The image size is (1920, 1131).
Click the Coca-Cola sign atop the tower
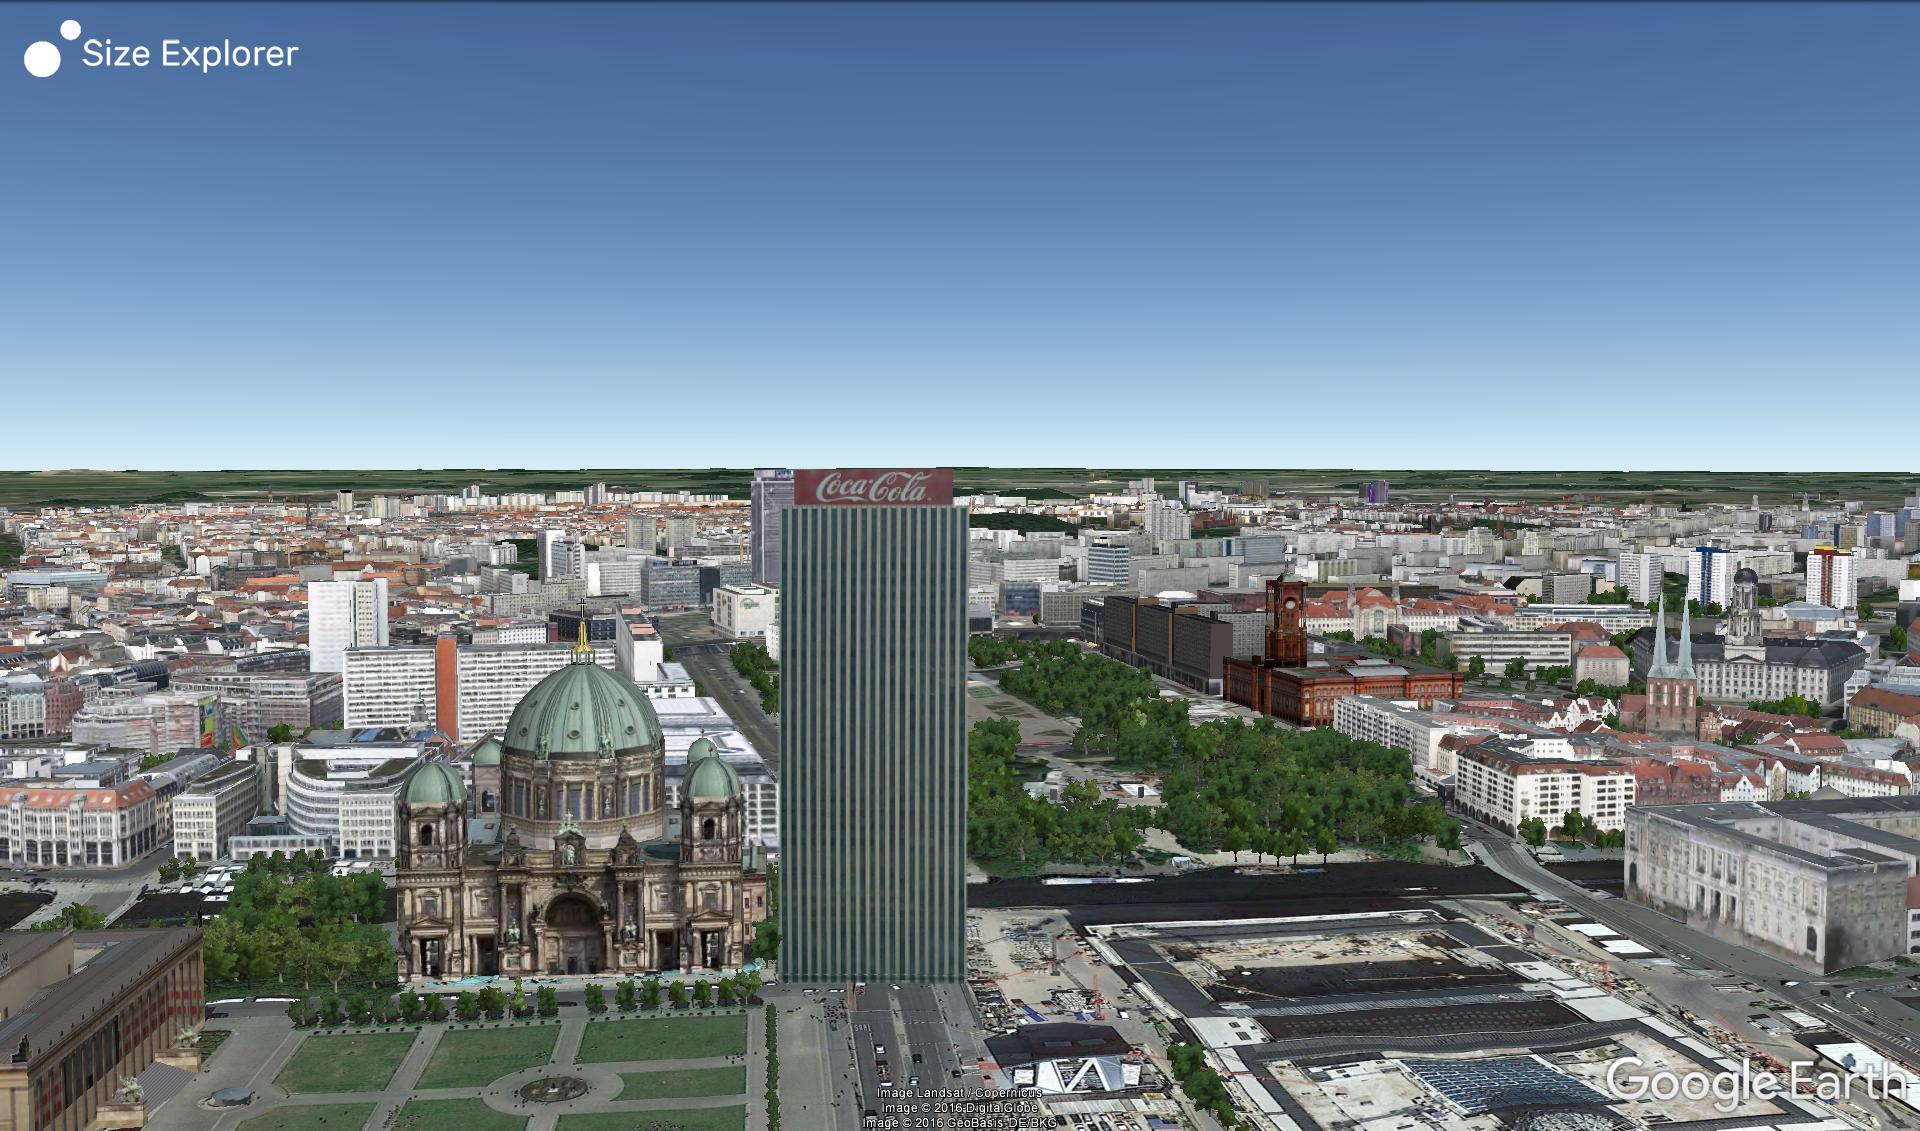point(872,487)
